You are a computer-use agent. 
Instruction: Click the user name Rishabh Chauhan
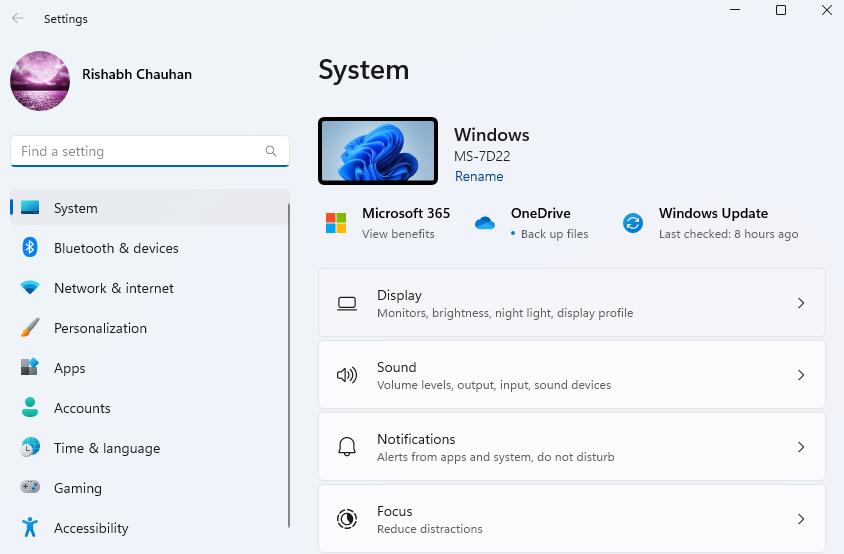pos(137,74)
